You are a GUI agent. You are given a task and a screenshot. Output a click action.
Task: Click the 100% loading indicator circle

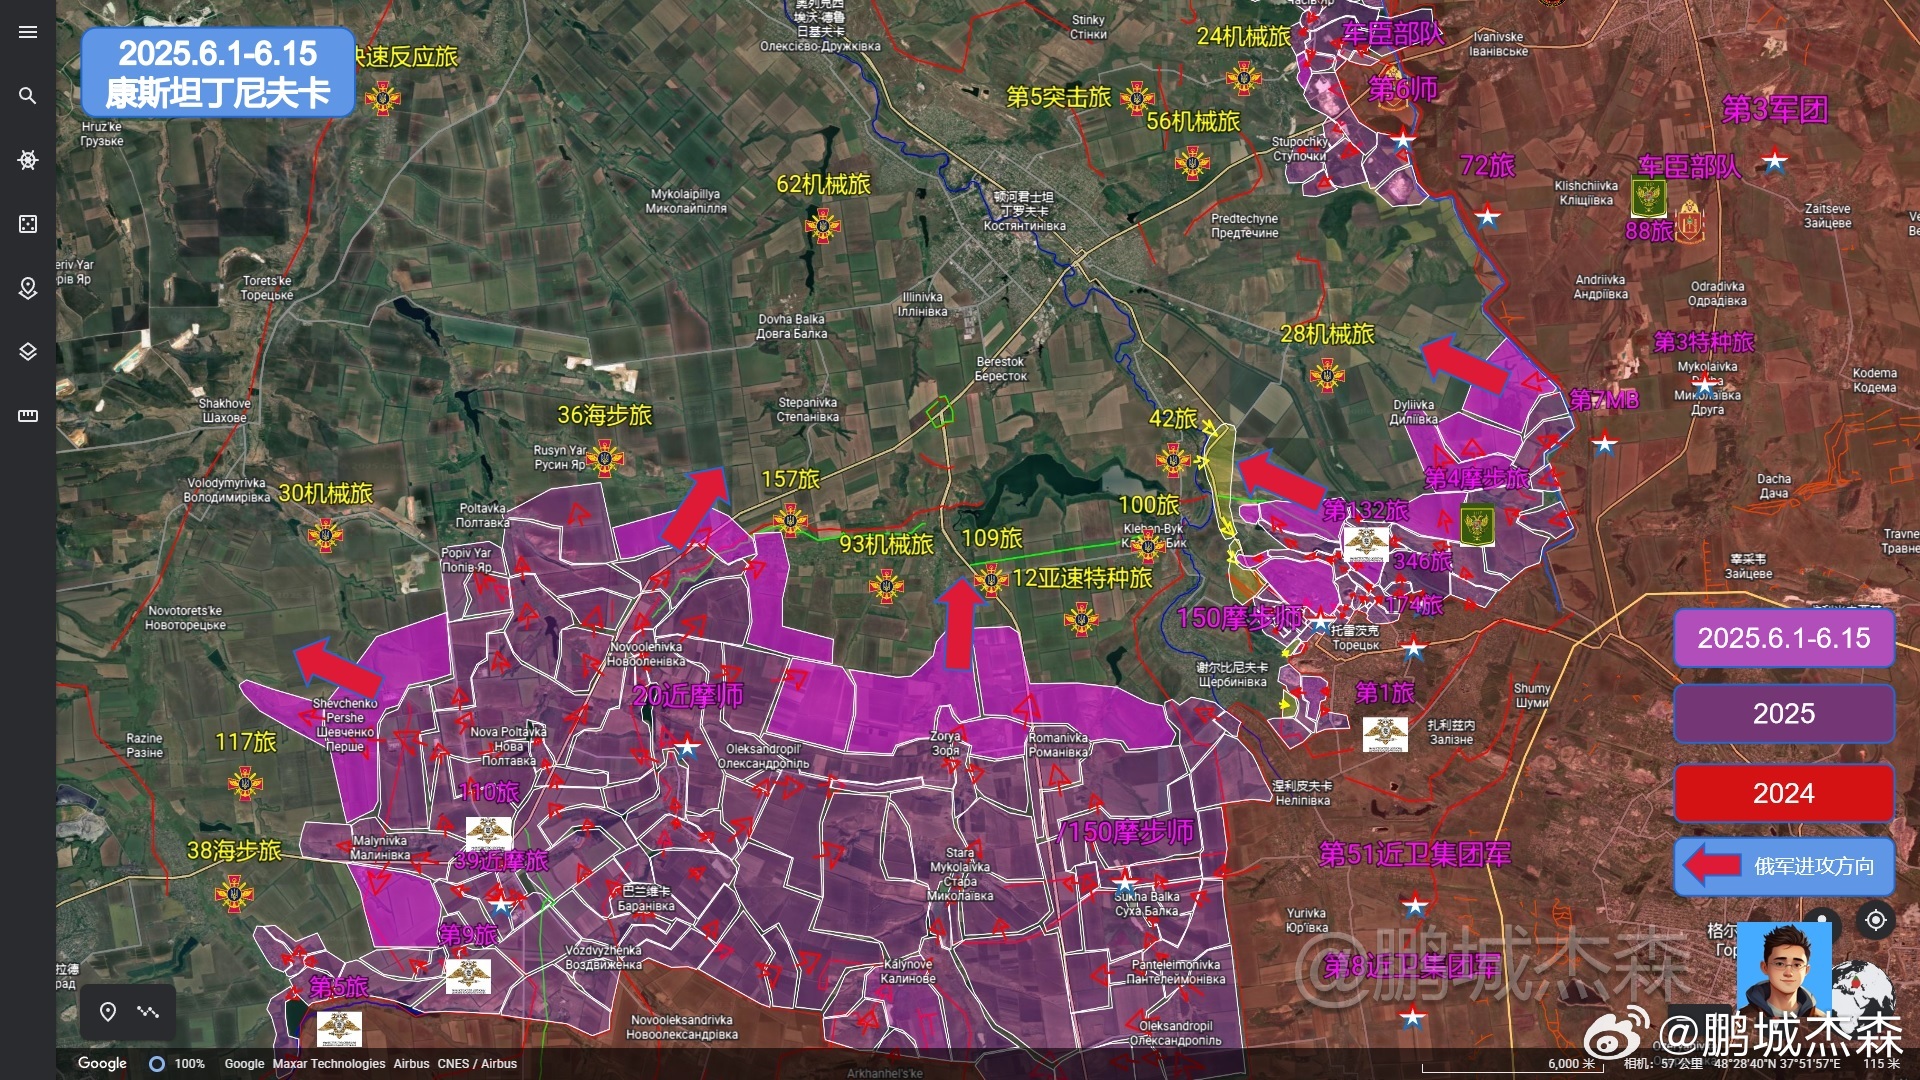(157, 1064)
